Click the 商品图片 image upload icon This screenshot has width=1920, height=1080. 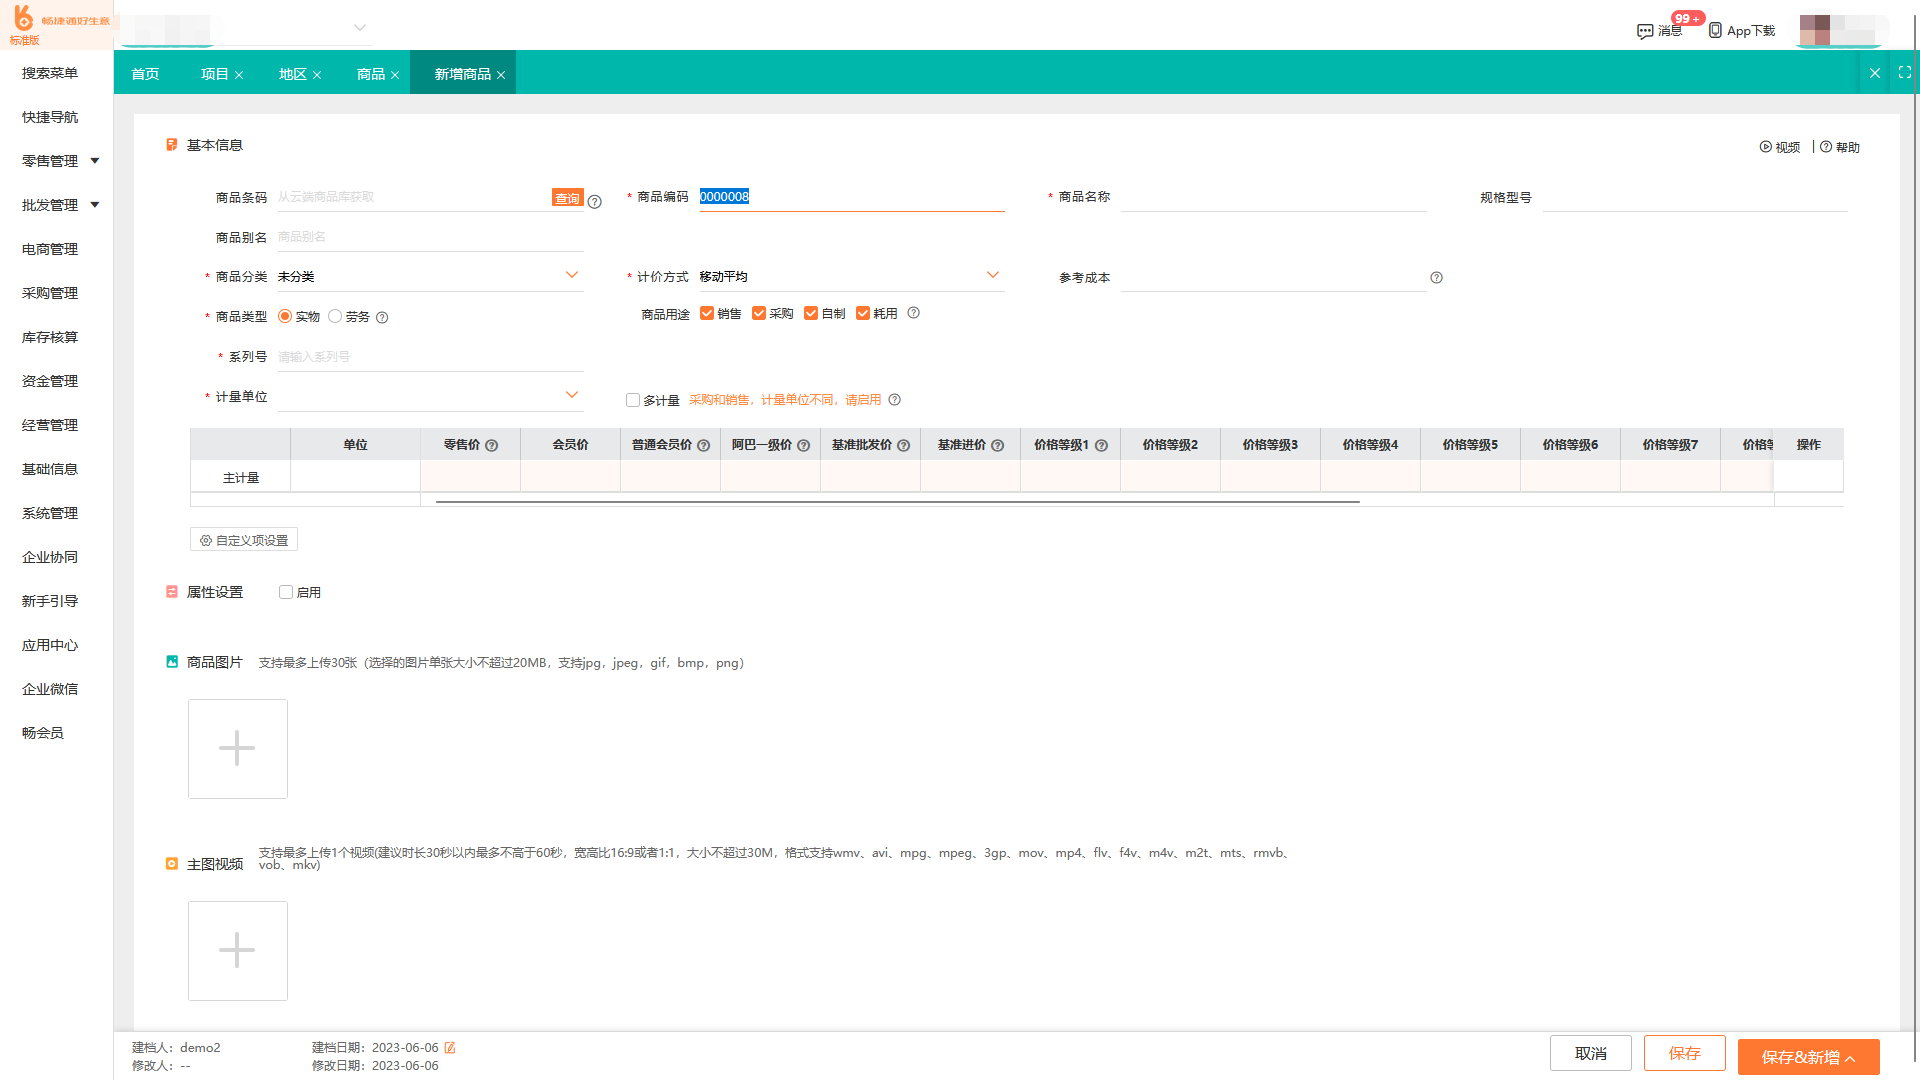(x=239, y=746)
